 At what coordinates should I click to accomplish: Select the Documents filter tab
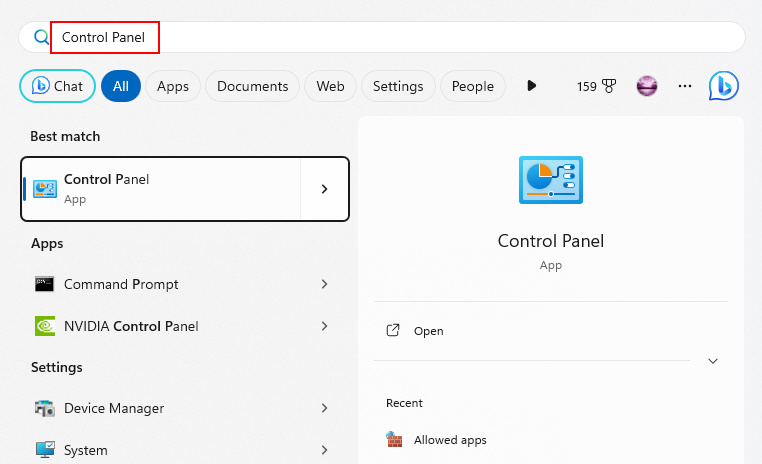pyautogui.click(x=252, y=86)
